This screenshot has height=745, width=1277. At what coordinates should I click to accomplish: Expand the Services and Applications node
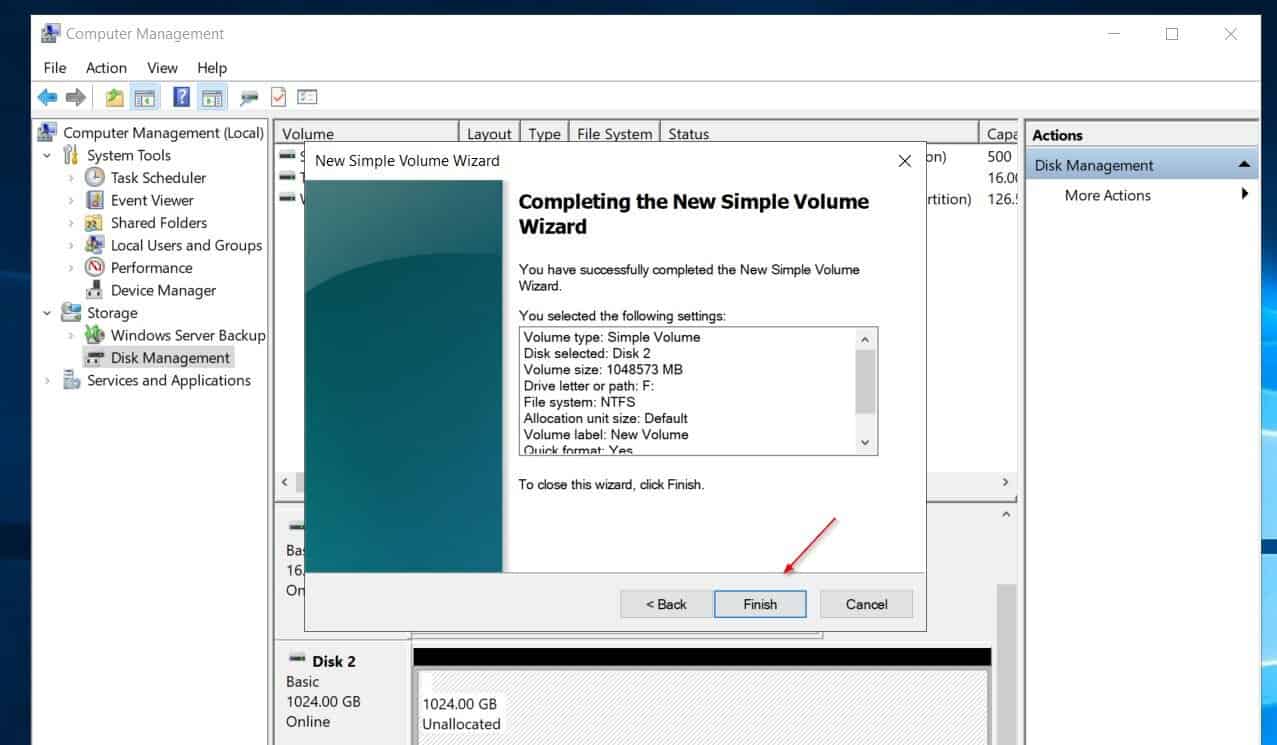[46, 380]
